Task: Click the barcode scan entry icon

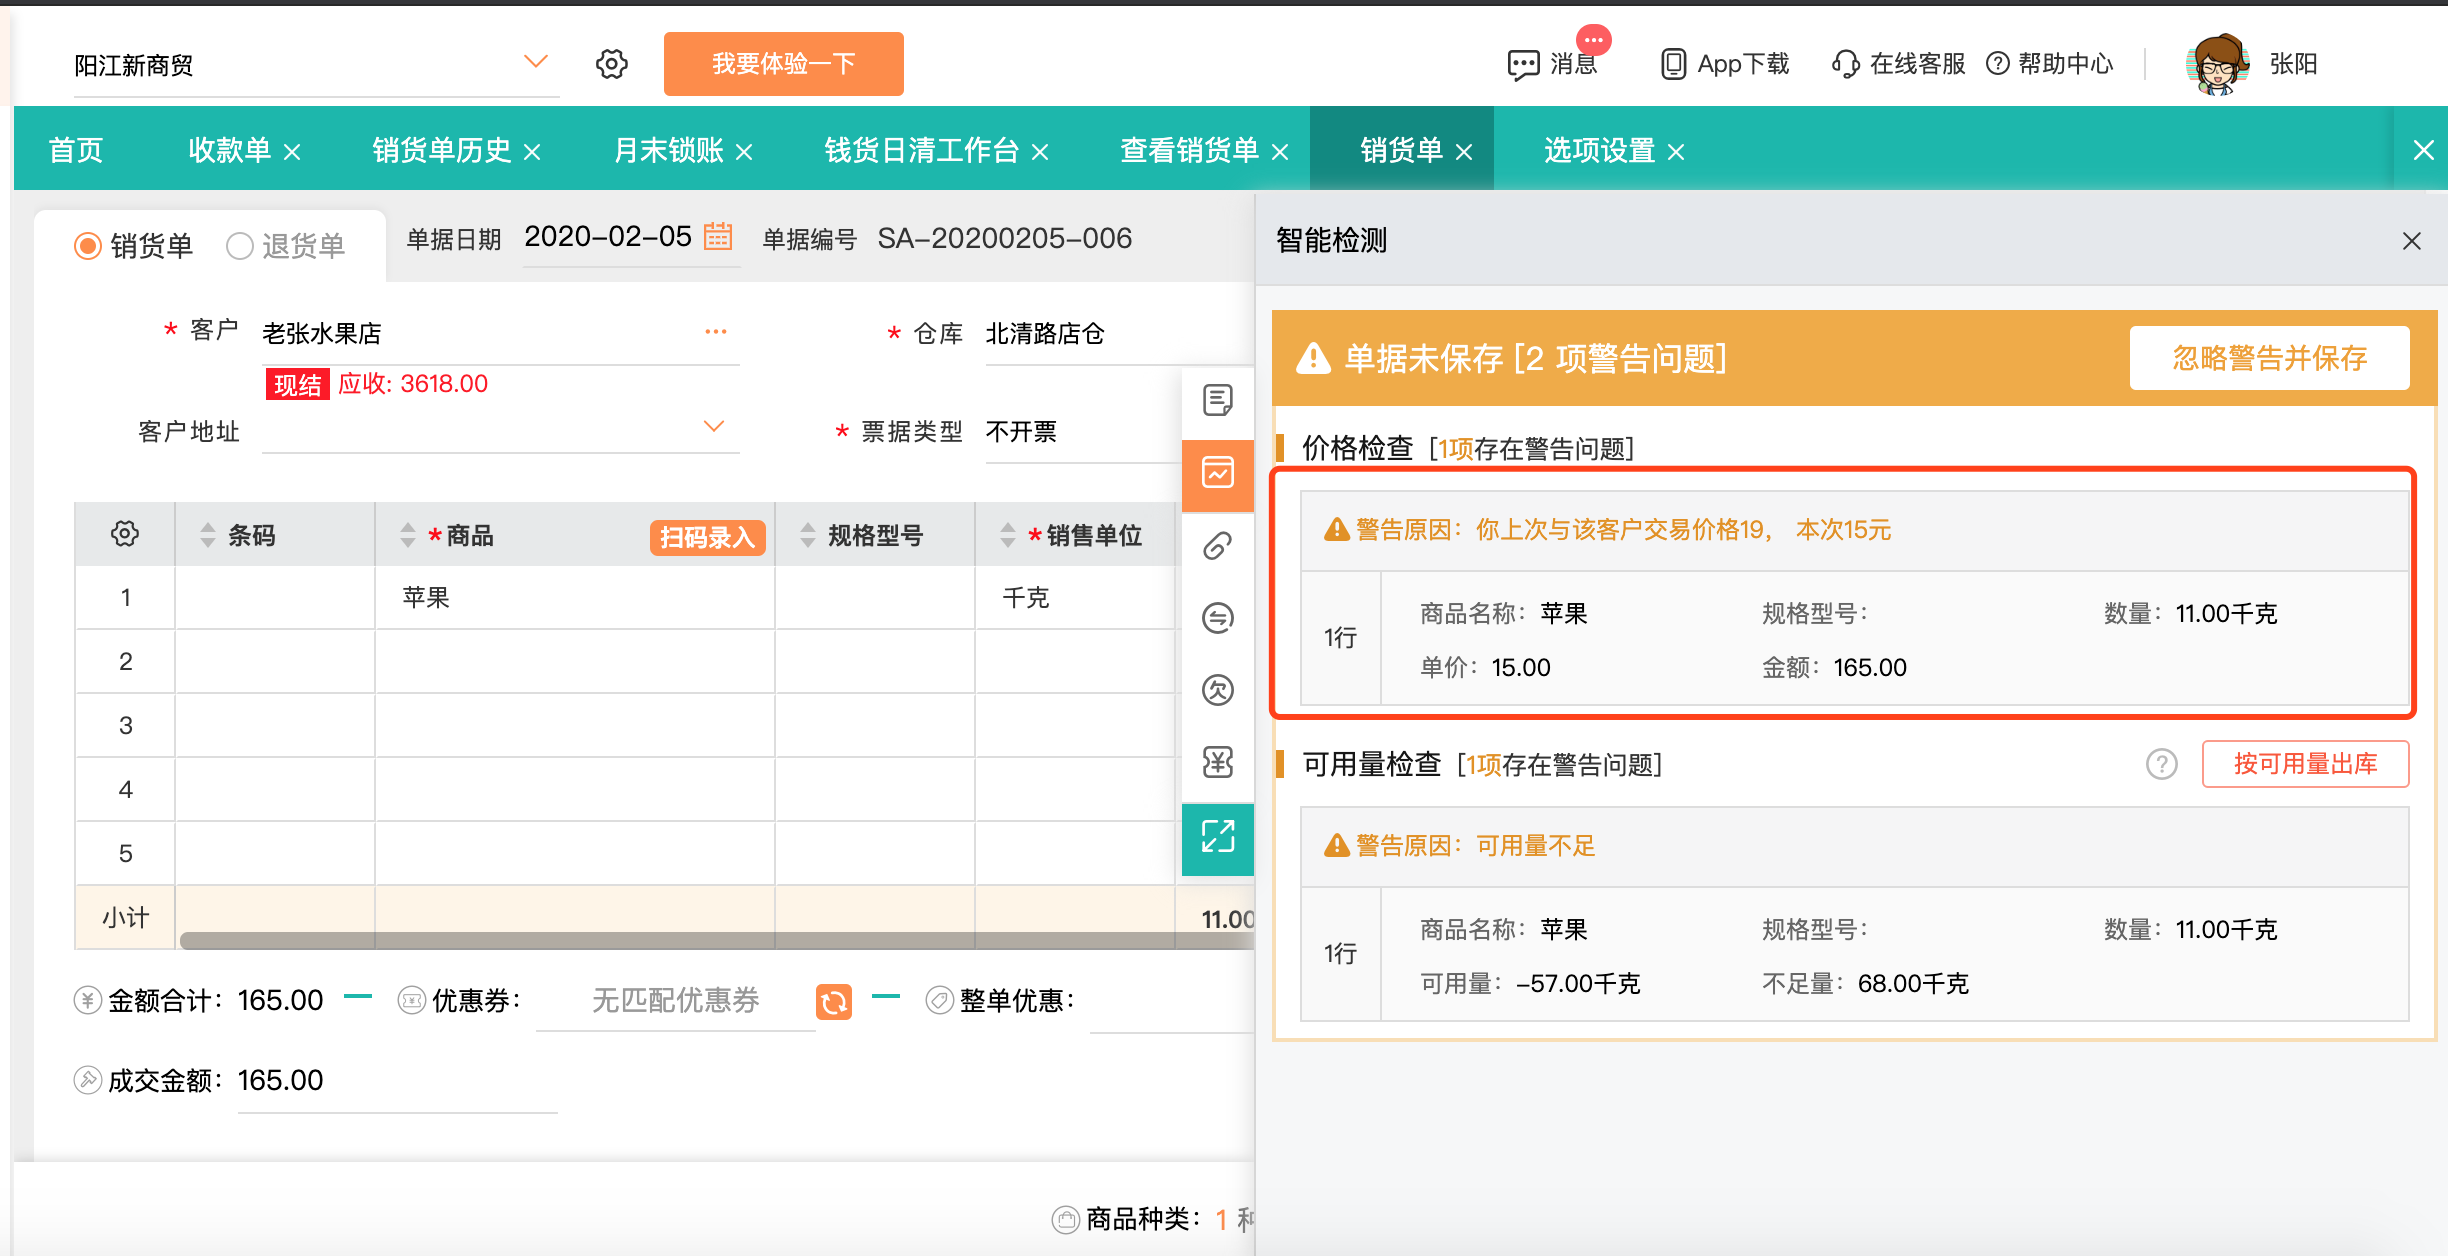Action: (x=708, y=535)
